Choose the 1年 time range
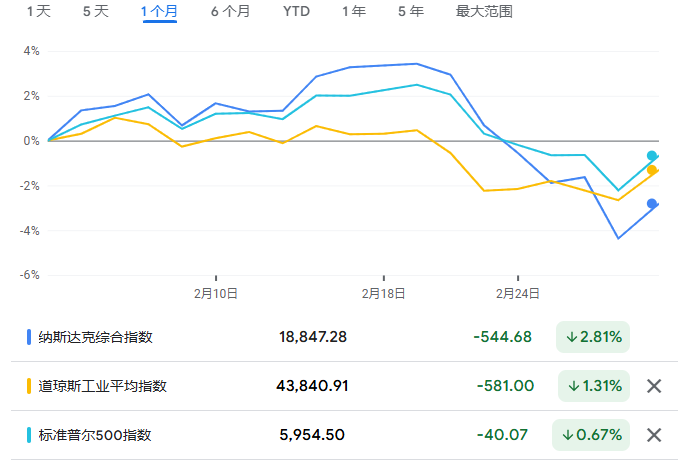693x469 pixels. 353,12
